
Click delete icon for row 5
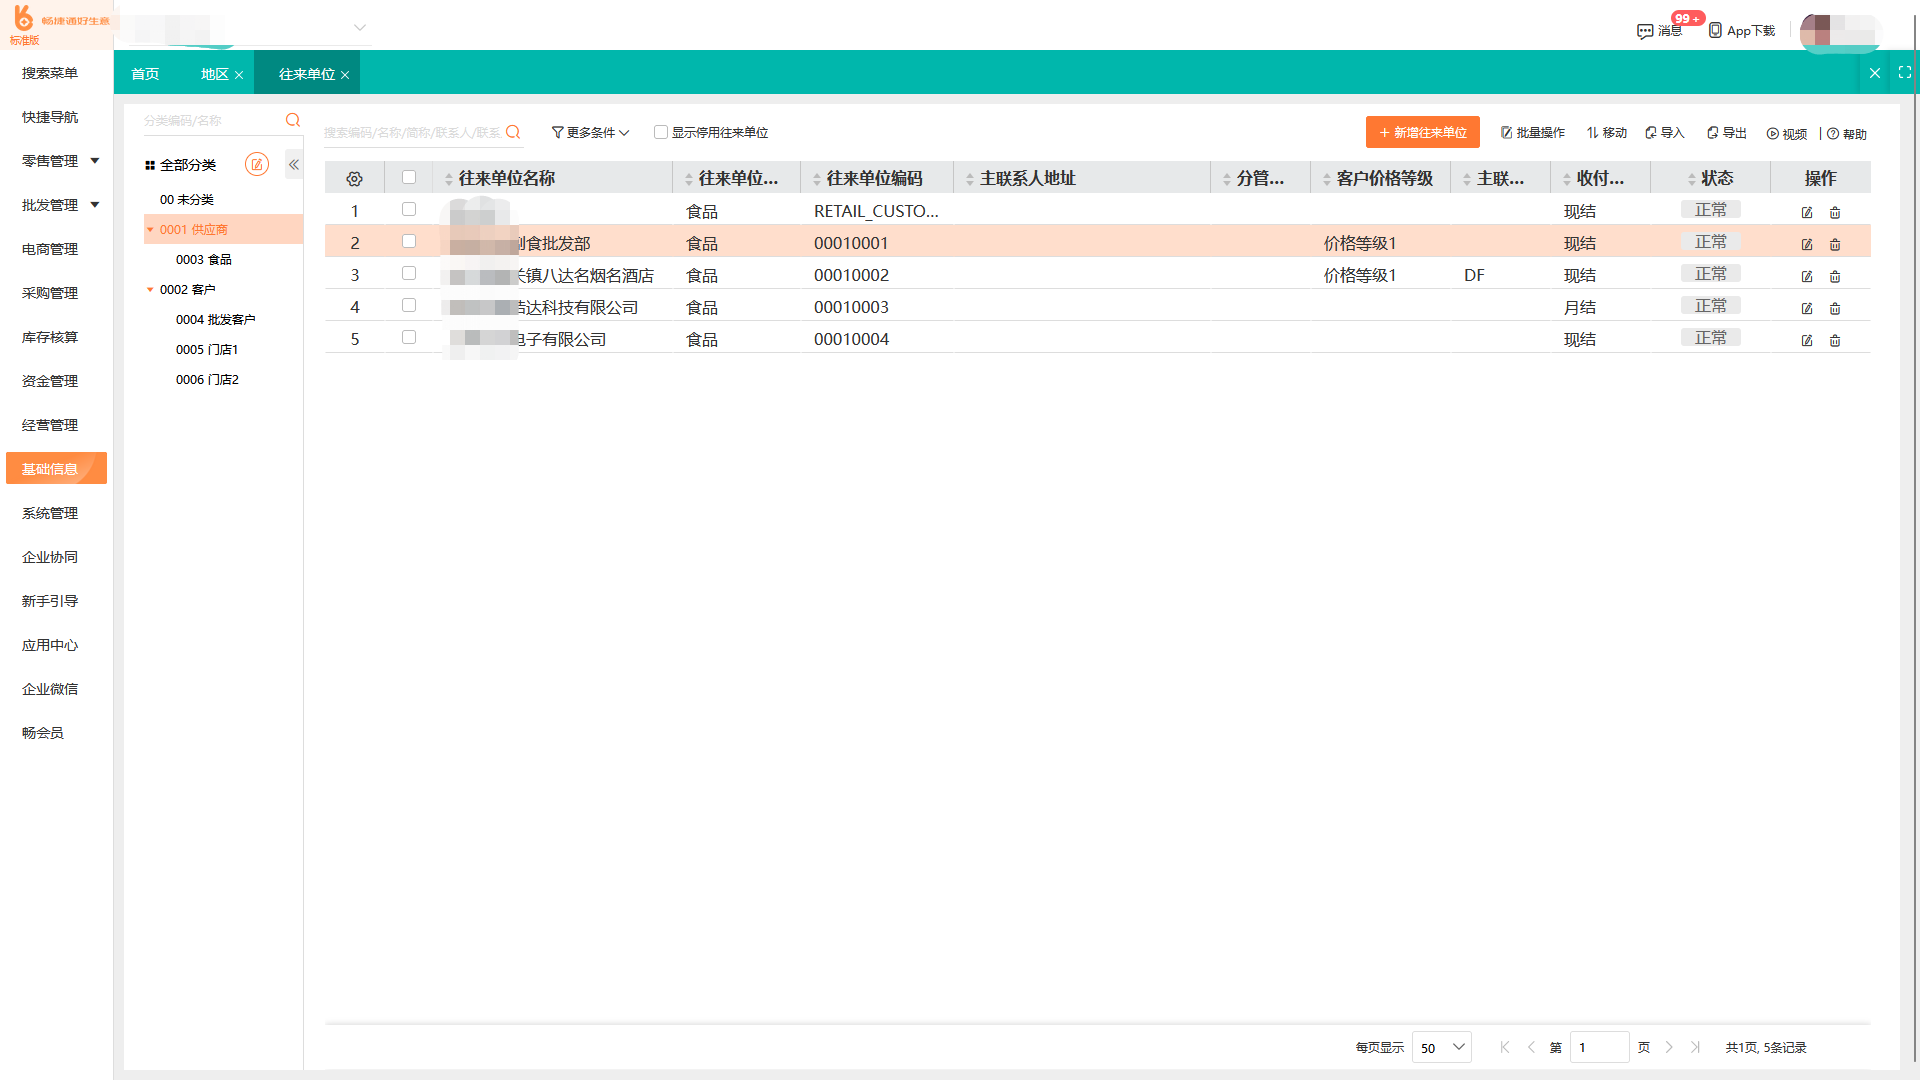pyautogui.click(x=1836, y=340)
